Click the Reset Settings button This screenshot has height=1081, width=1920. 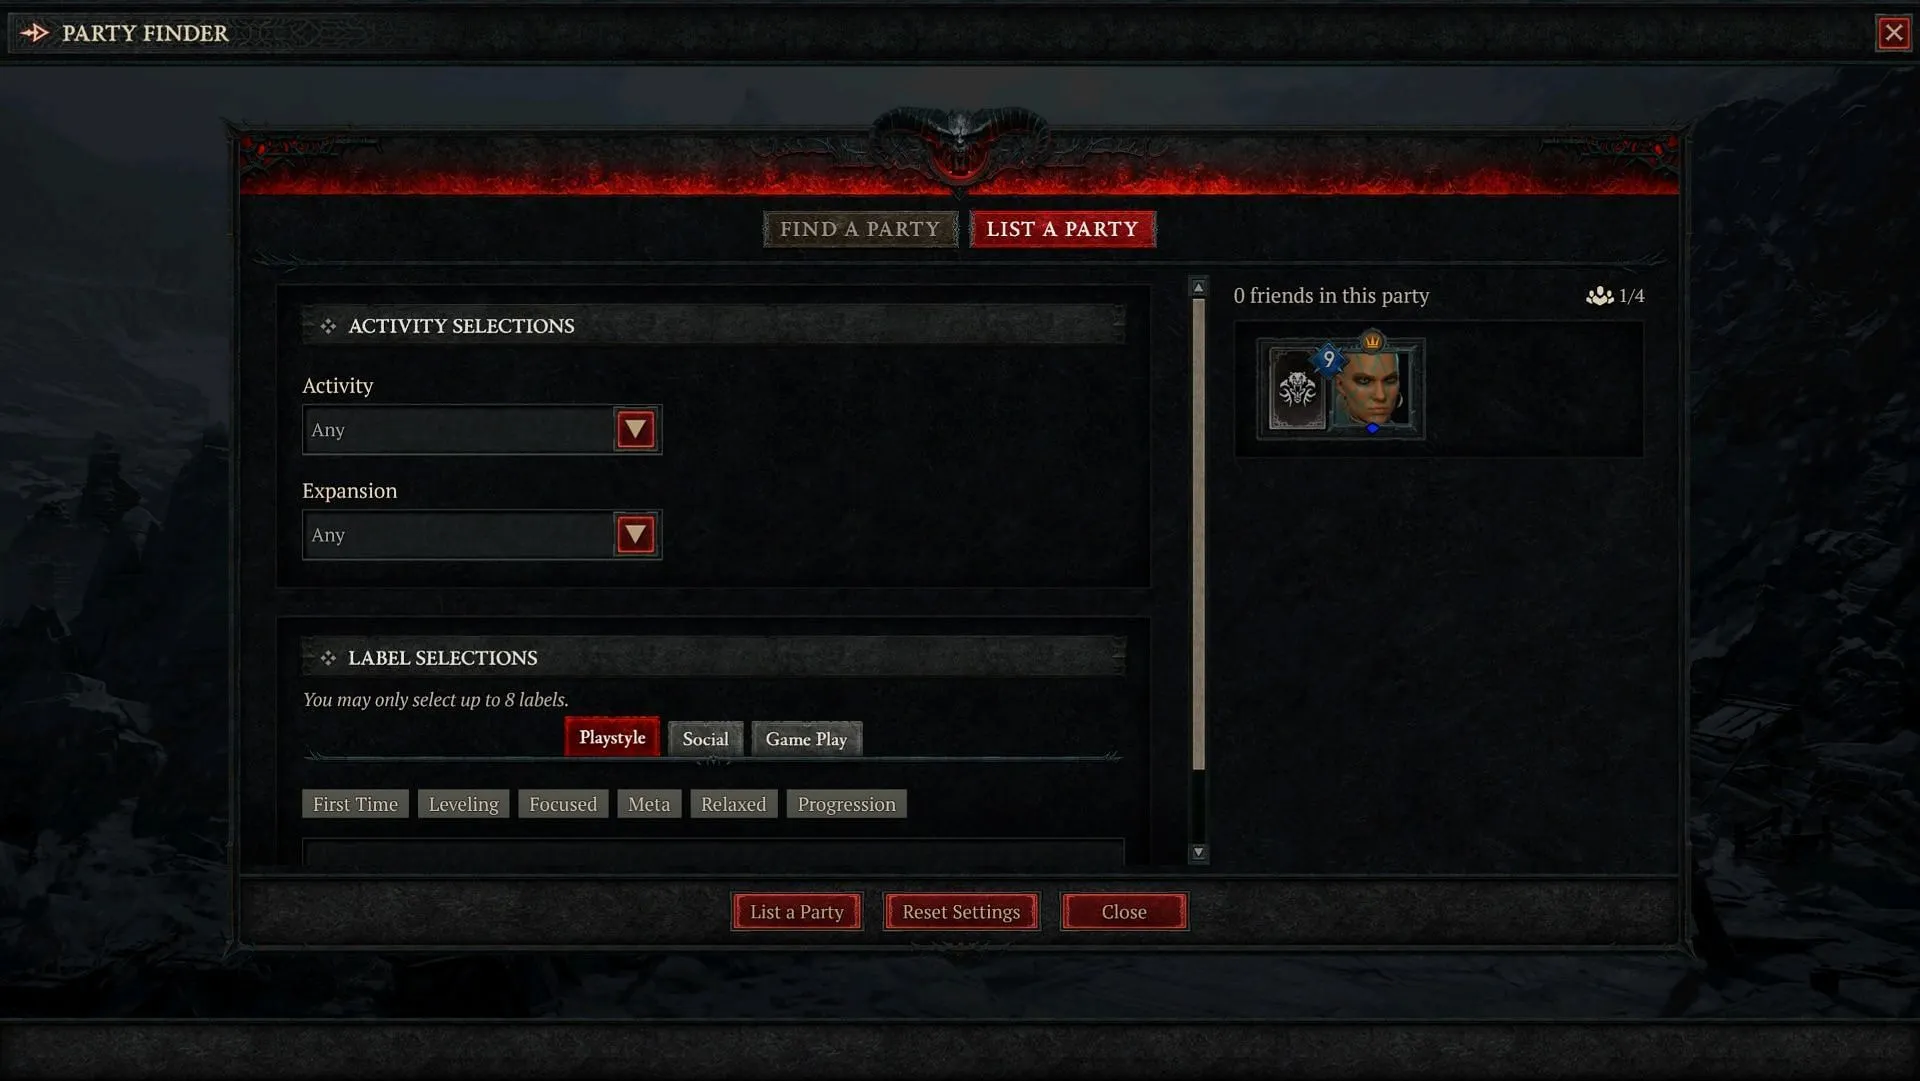click(x=960, y=911)
